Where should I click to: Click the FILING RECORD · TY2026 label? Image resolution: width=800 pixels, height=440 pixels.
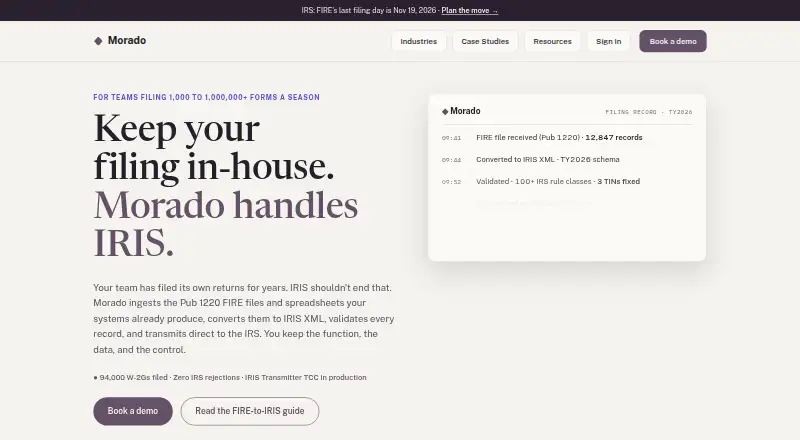coord(648,112)
